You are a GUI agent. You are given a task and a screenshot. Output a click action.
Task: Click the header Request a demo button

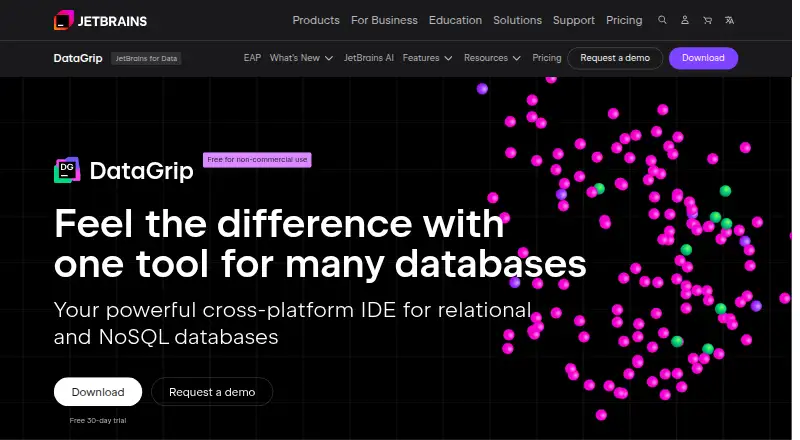pyautogui.click(x=615, y=58)
